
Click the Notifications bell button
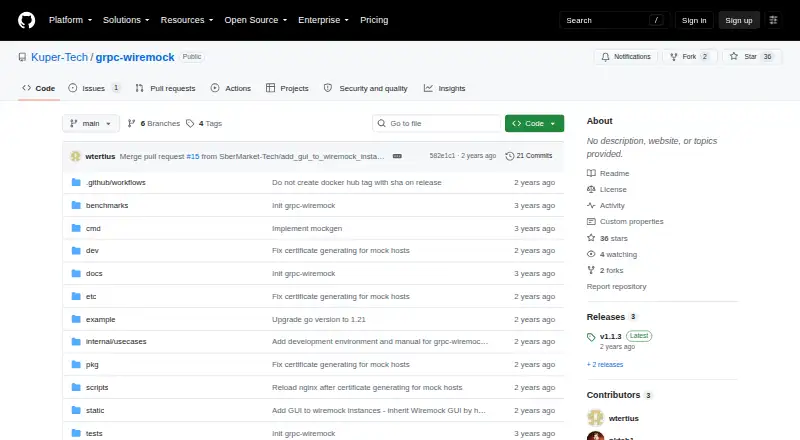point(626,57)
